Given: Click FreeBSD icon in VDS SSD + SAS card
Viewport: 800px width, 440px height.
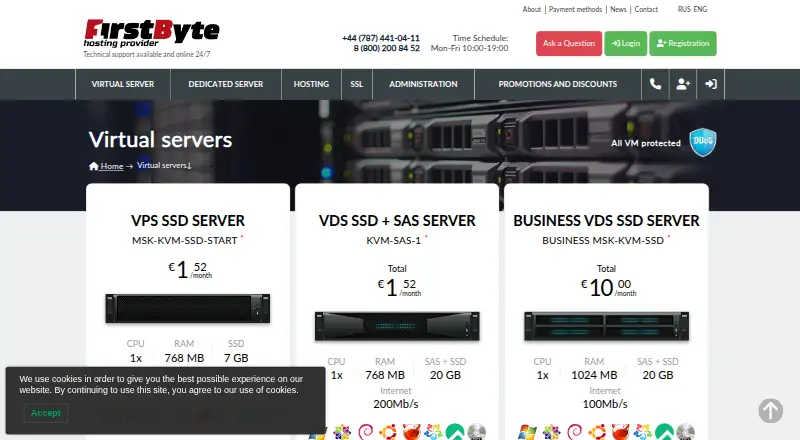Looking at the screenshot, I should coord(411,432).
